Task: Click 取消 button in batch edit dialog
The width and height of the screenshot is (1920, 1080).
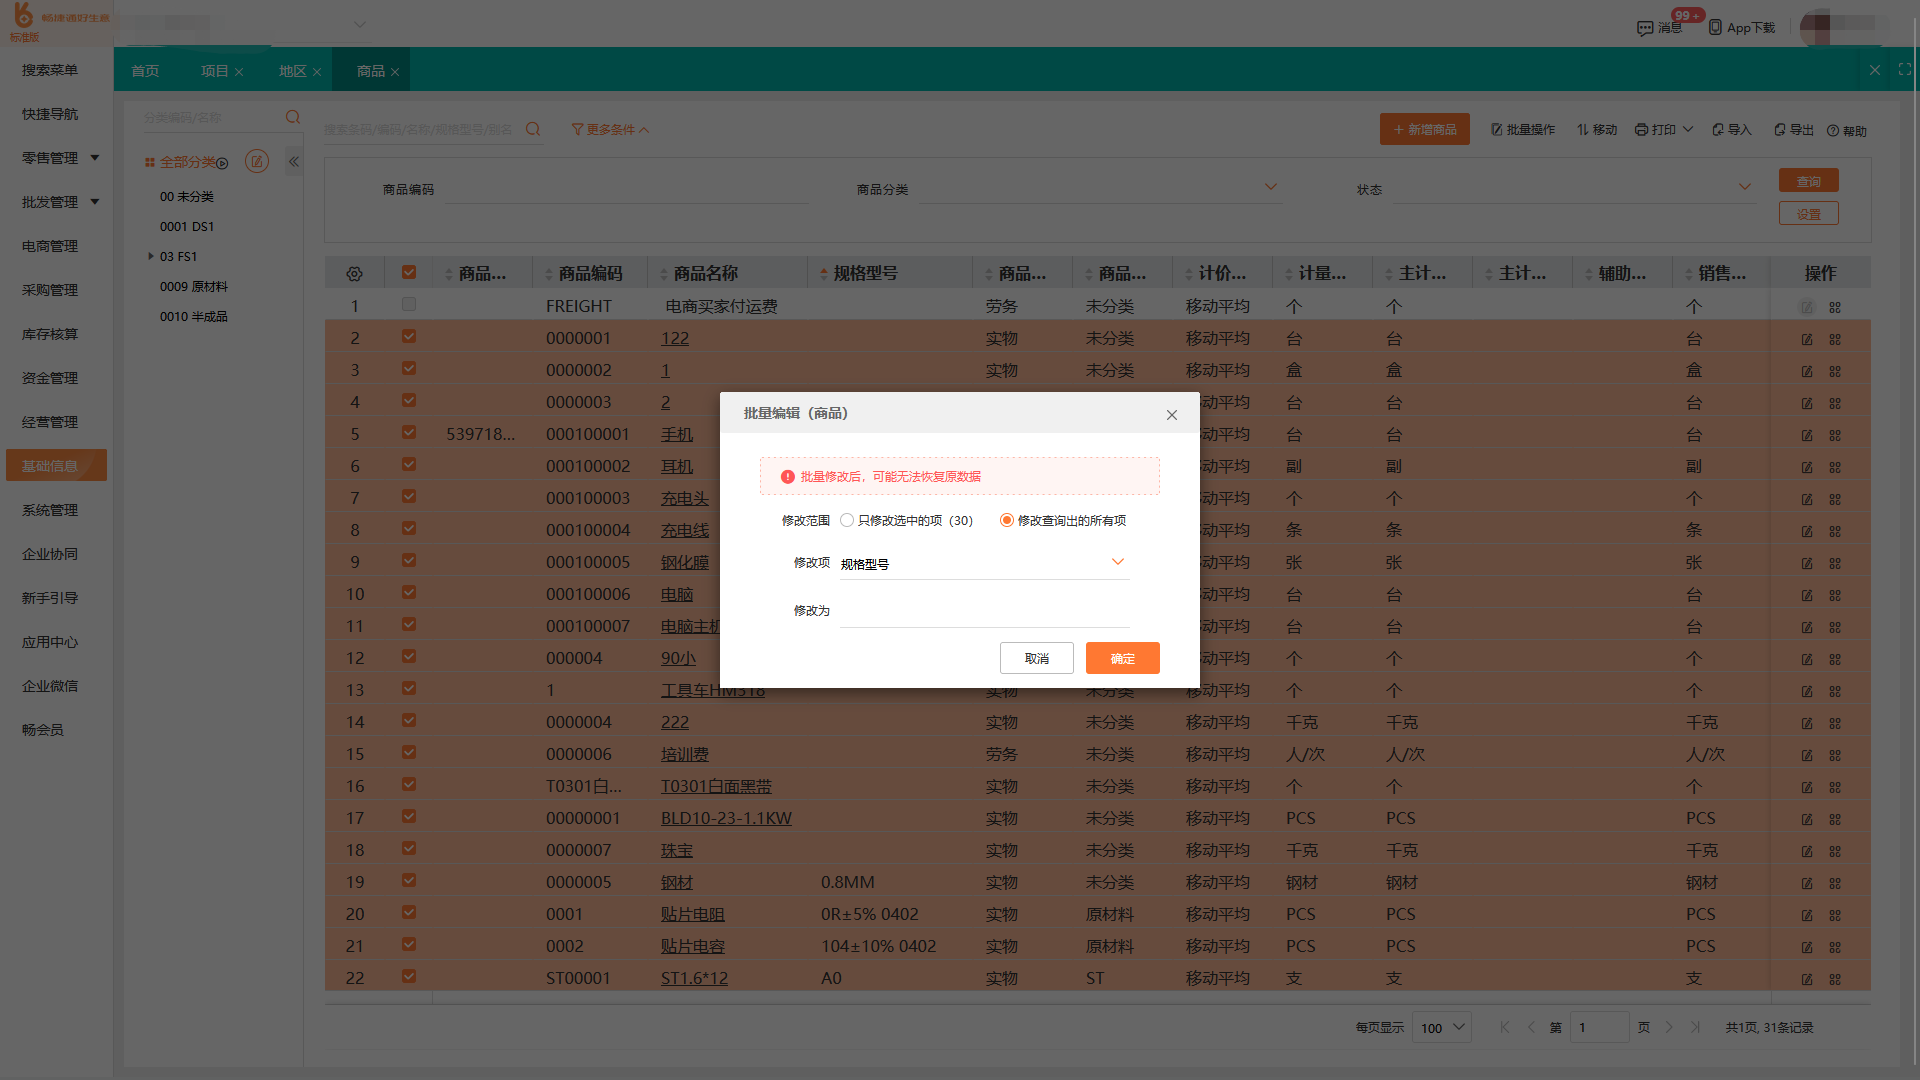Action: (1036, 658)
